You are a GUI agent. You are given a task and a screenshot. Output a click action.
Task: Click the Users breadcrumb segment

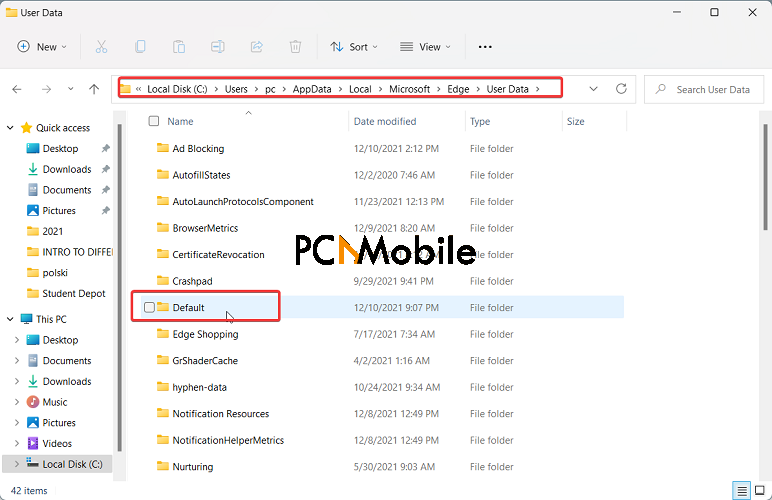pos(236,89)
